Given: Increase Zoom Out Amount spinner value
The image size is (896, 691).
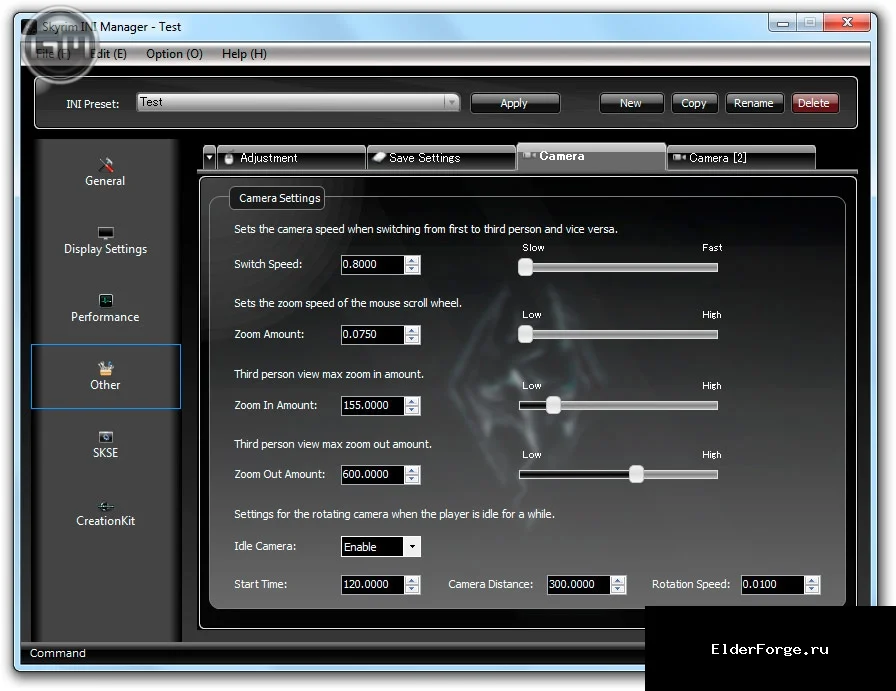Looking at the screenshot, I should coord(412,470).
